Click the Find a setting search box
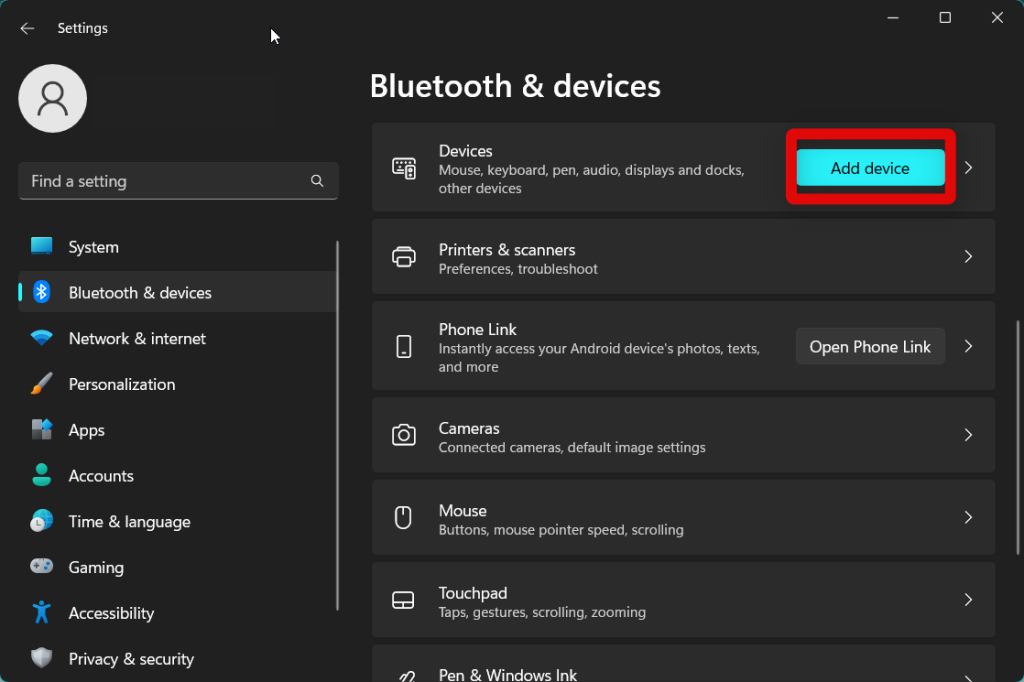This screenshot has width=1024, height=682. (178, 181)
